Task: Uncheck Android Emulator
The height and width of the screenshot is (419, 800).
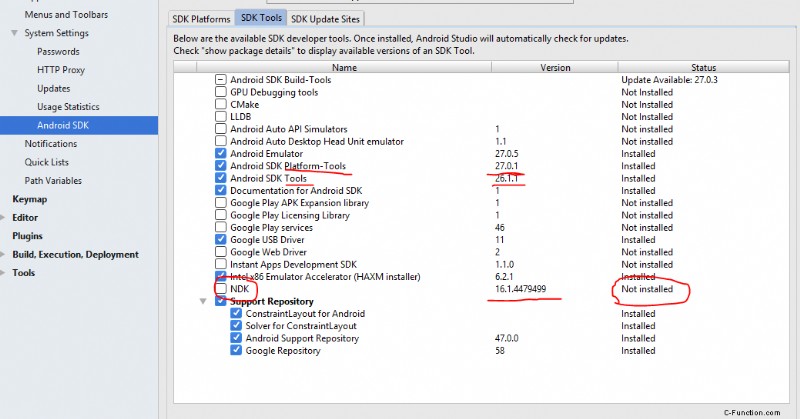Action: tap(221, 153)
